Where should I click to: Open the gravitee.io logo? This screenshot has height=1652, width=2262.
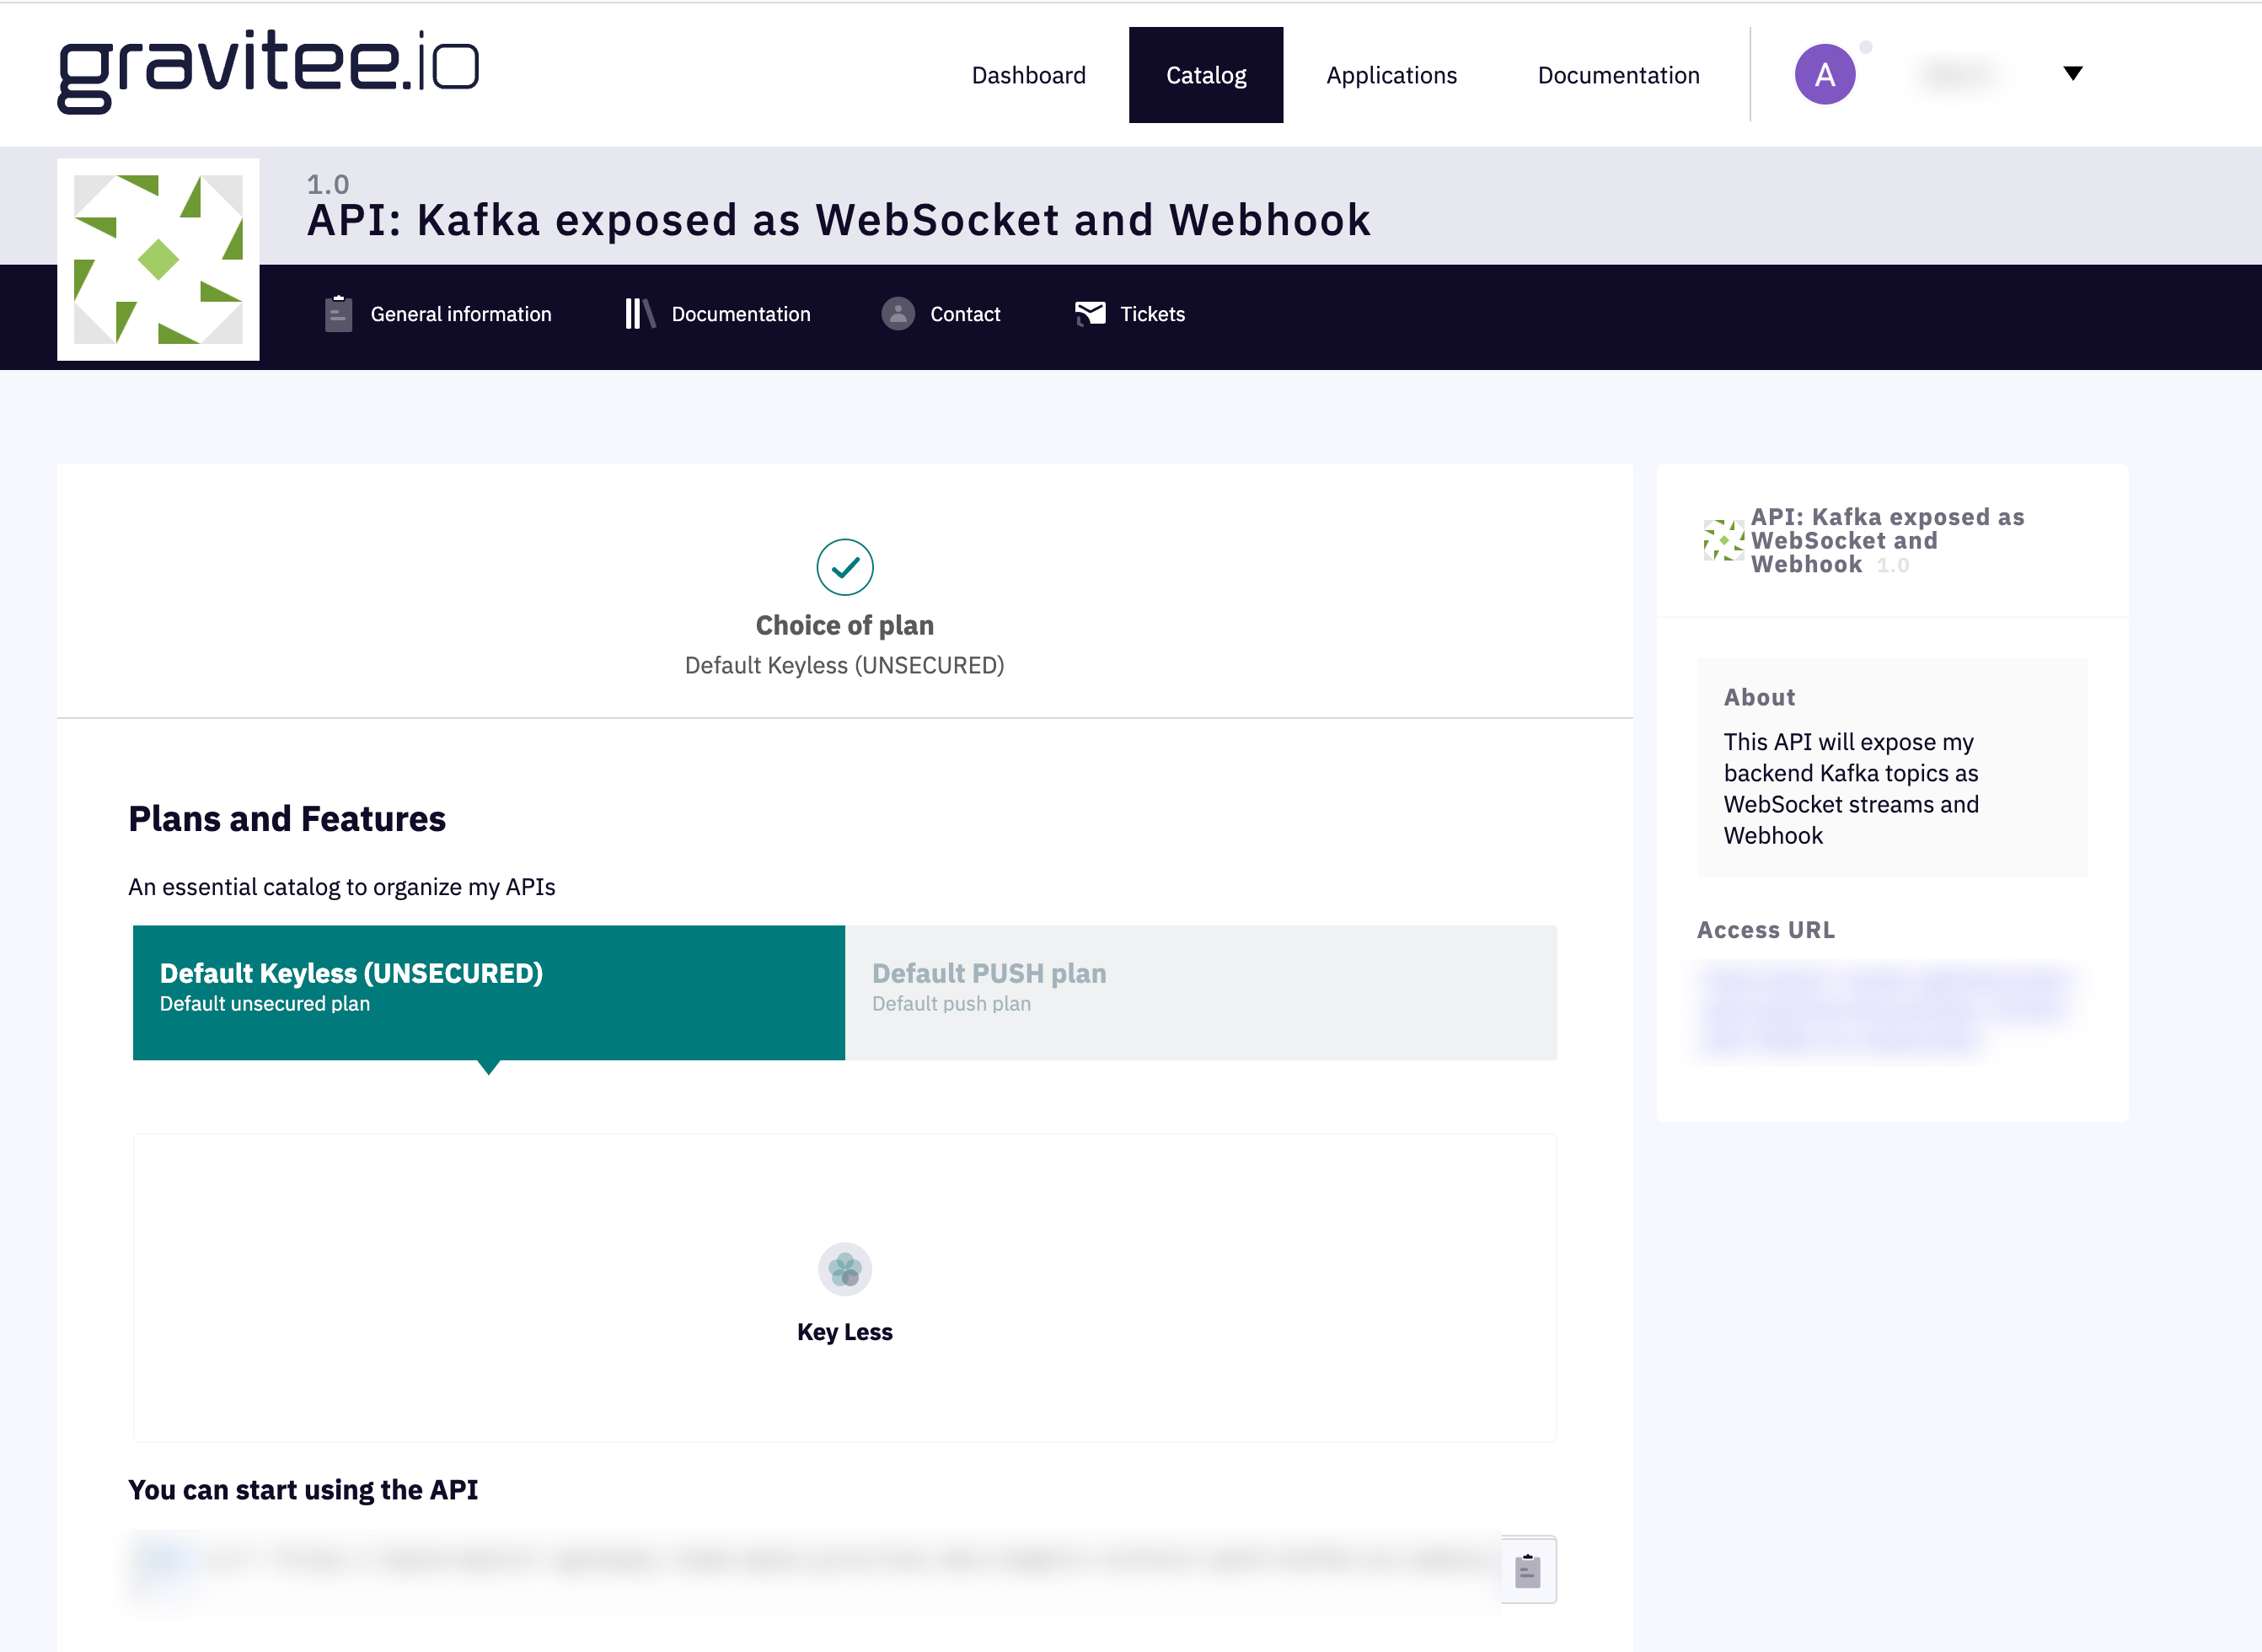pos(268,63)
